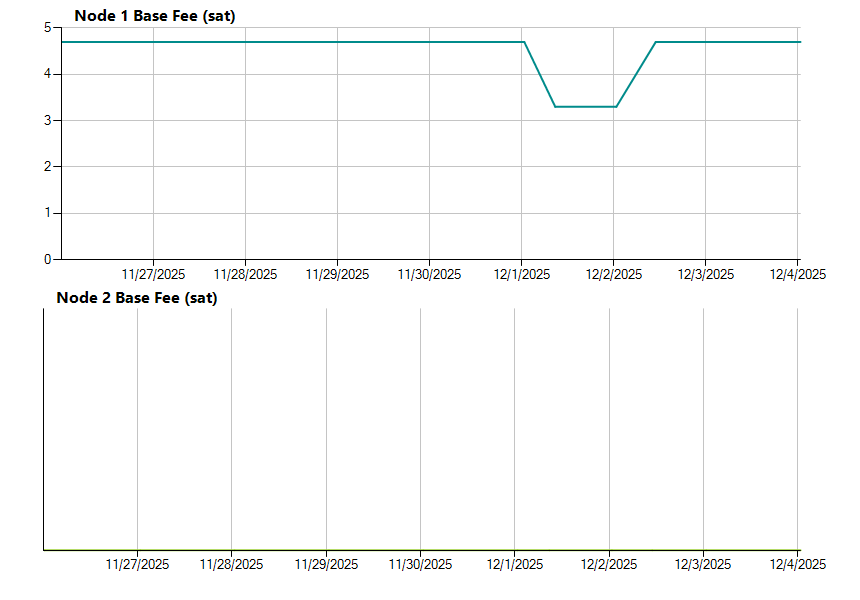Click y-axis value 5 on Node 1 chart
Image resolution: width=860 pixels, height=600 pixels.
click(x=47, y=28)
